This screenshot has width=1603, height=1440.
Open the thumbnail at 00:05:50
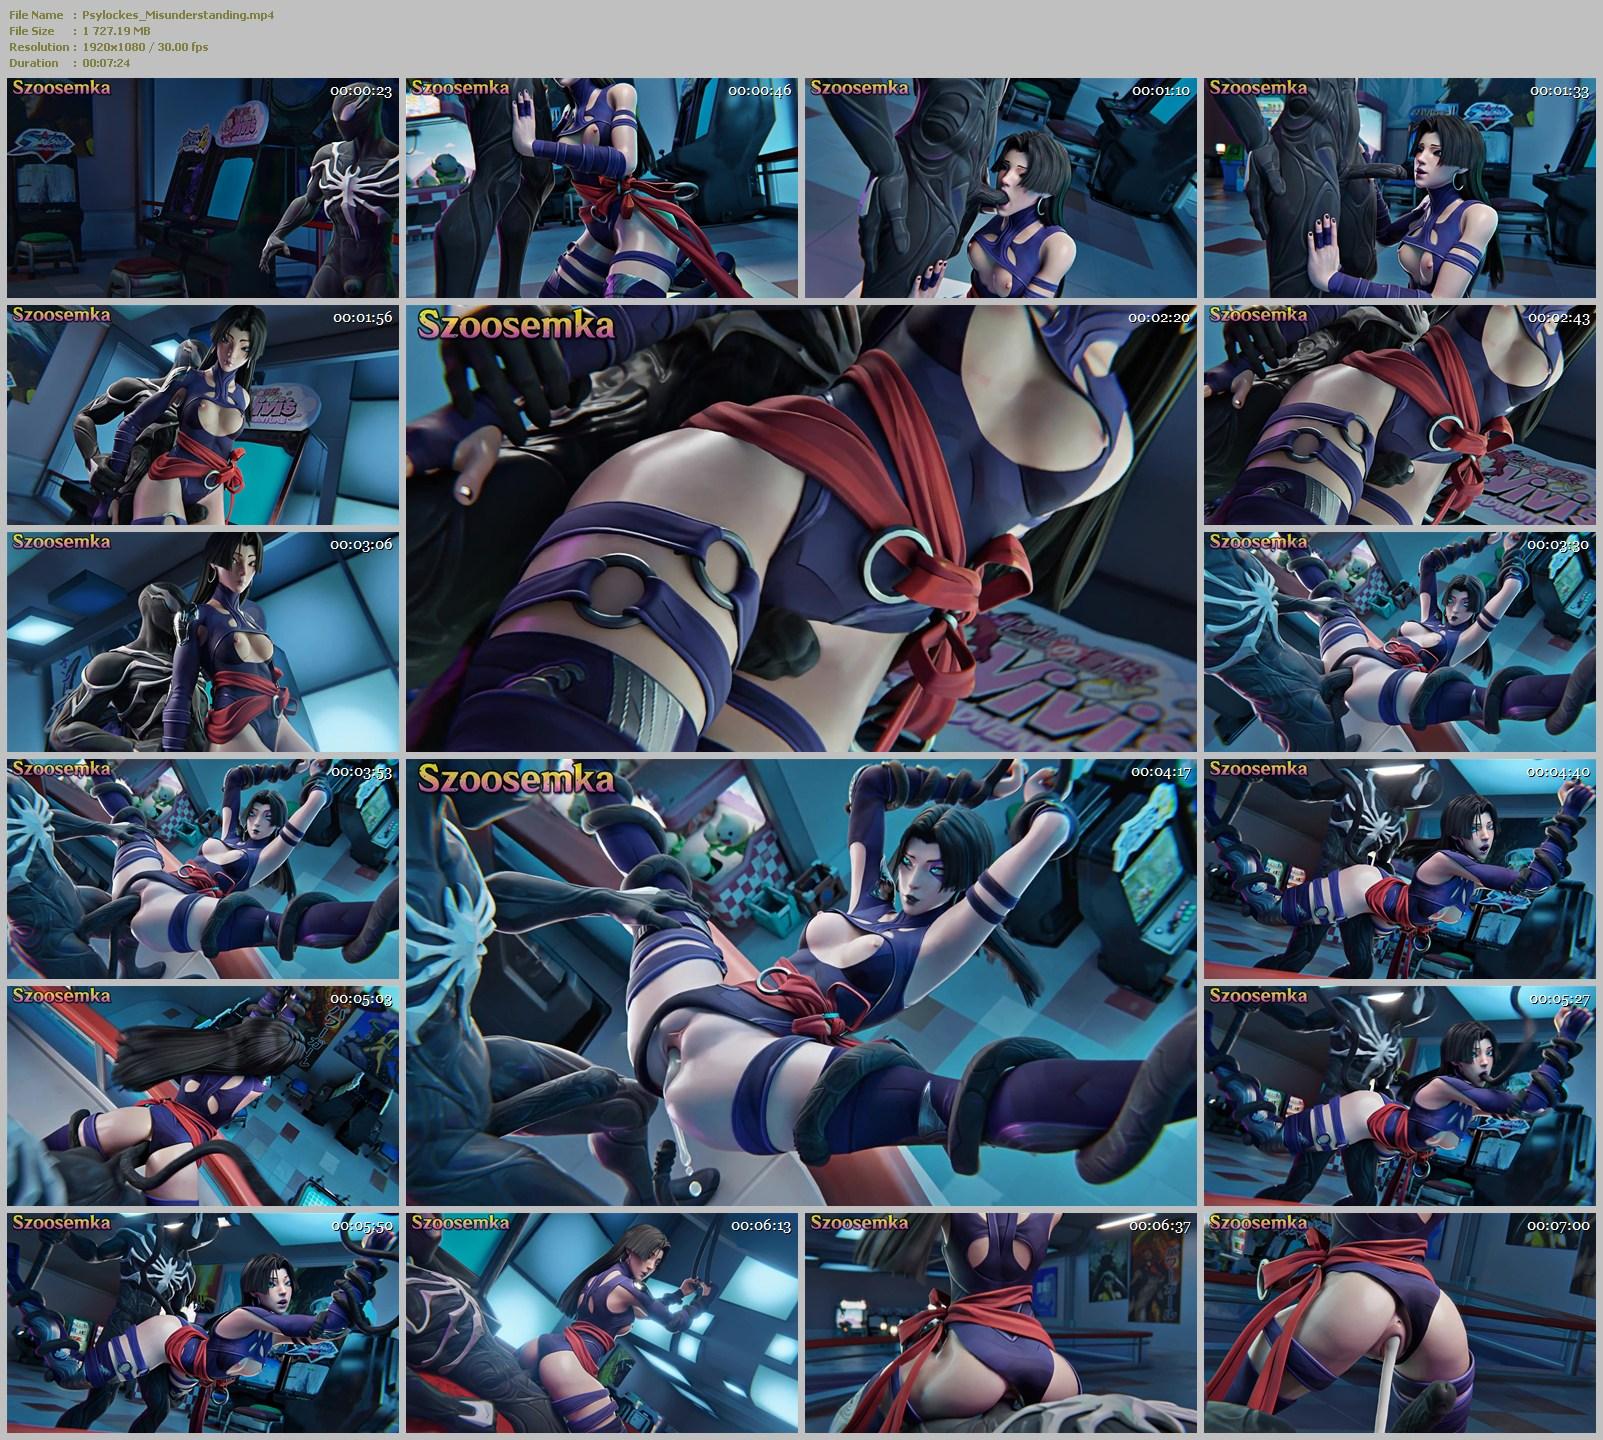203,1323
